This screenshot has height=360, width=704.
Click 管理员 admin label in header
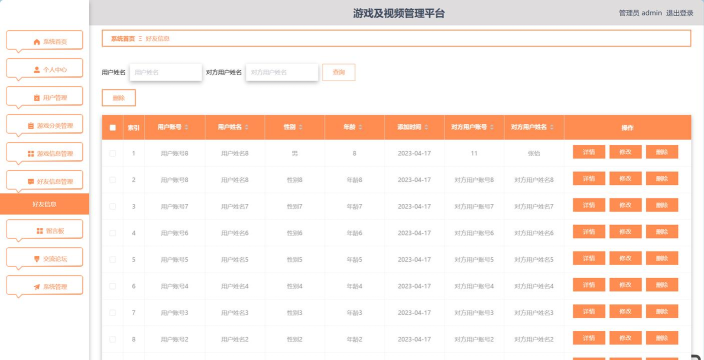(640, 13)
